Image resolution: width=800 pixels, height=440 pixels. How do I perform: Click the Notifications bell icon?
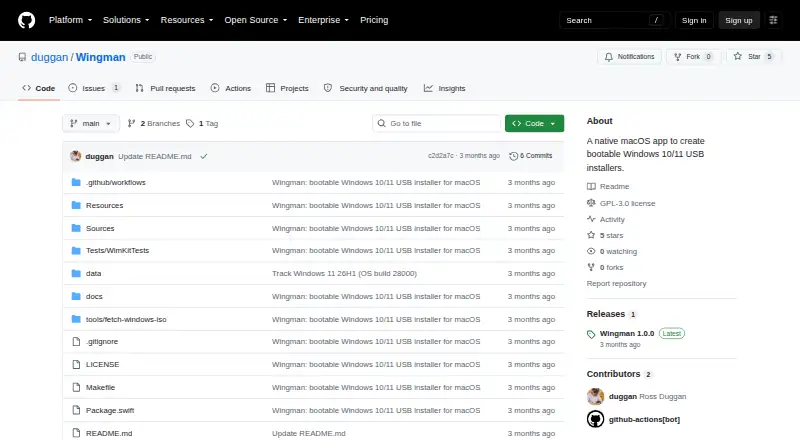pos(609,57)
